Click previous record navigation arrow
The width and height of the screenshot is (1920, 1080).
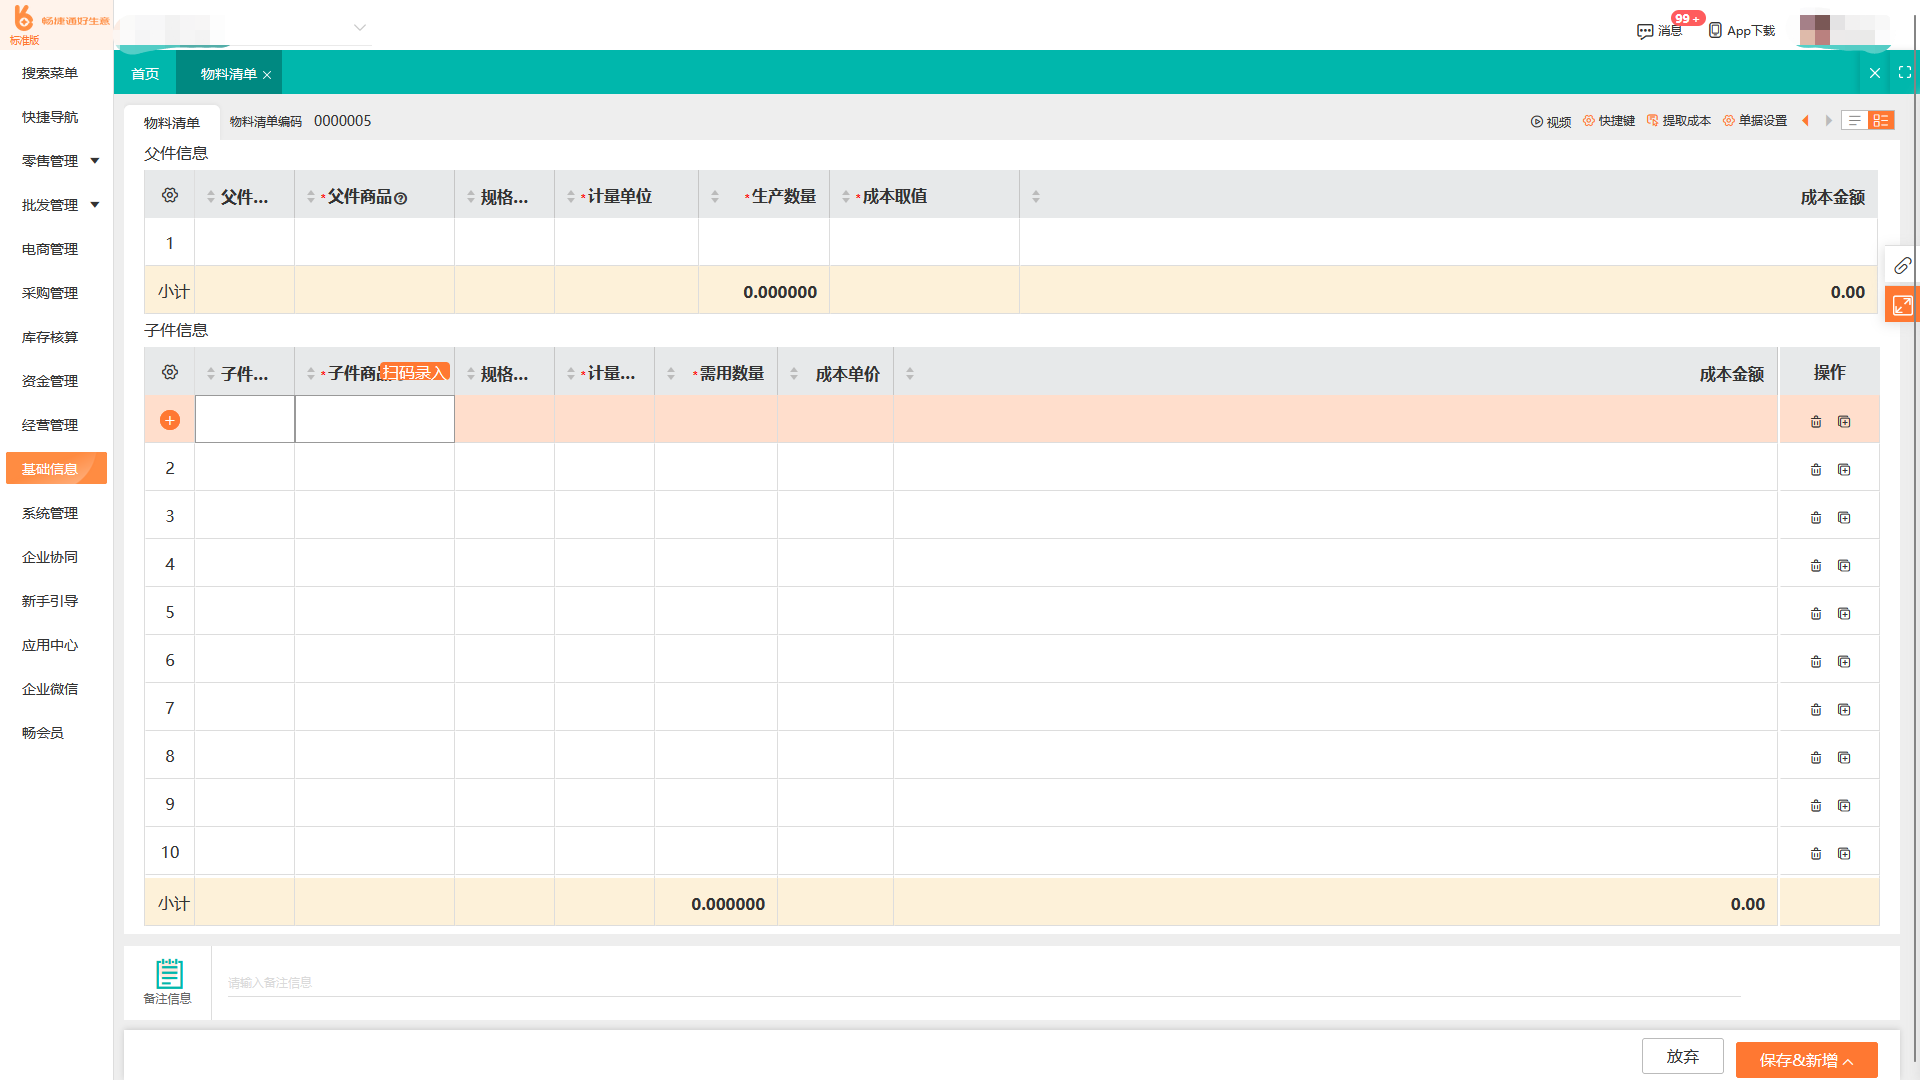pos(1807,123)
